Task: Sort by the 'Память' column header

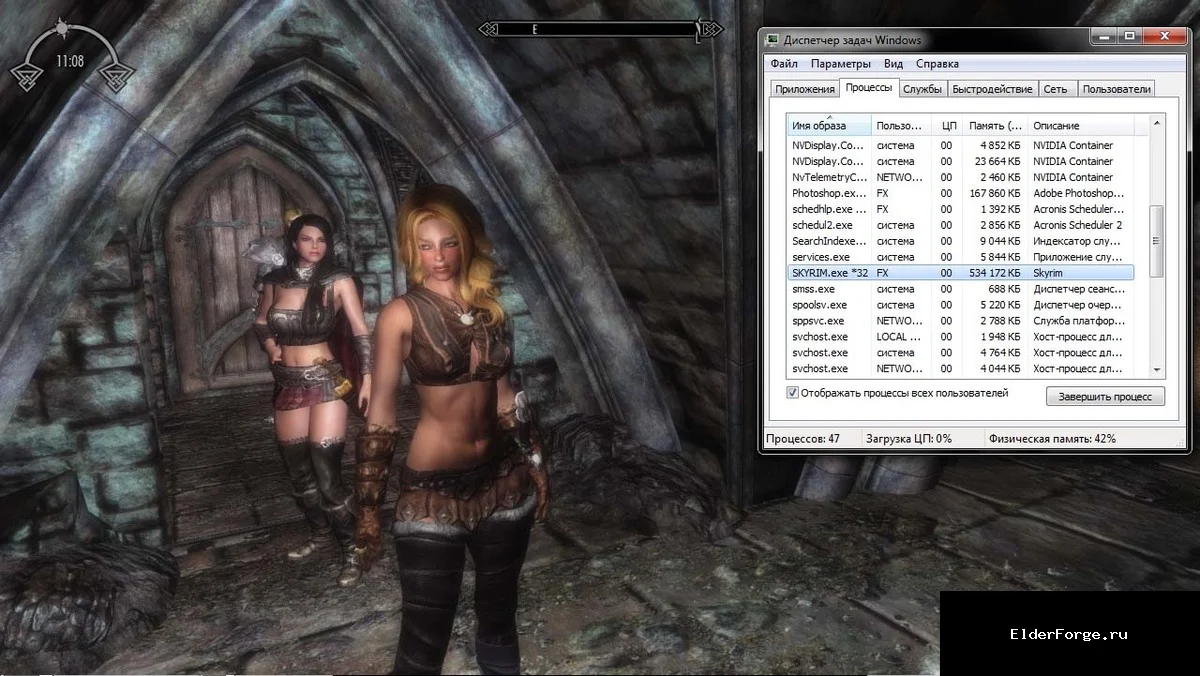Action: (995, 126)
